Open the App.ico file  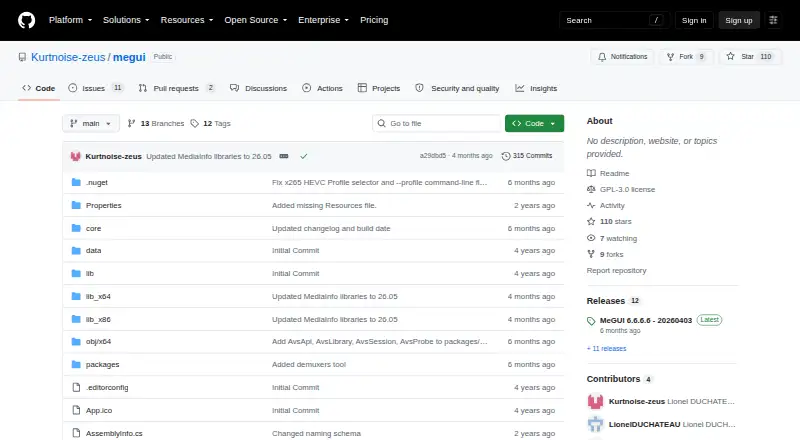(x=99, y=410)
